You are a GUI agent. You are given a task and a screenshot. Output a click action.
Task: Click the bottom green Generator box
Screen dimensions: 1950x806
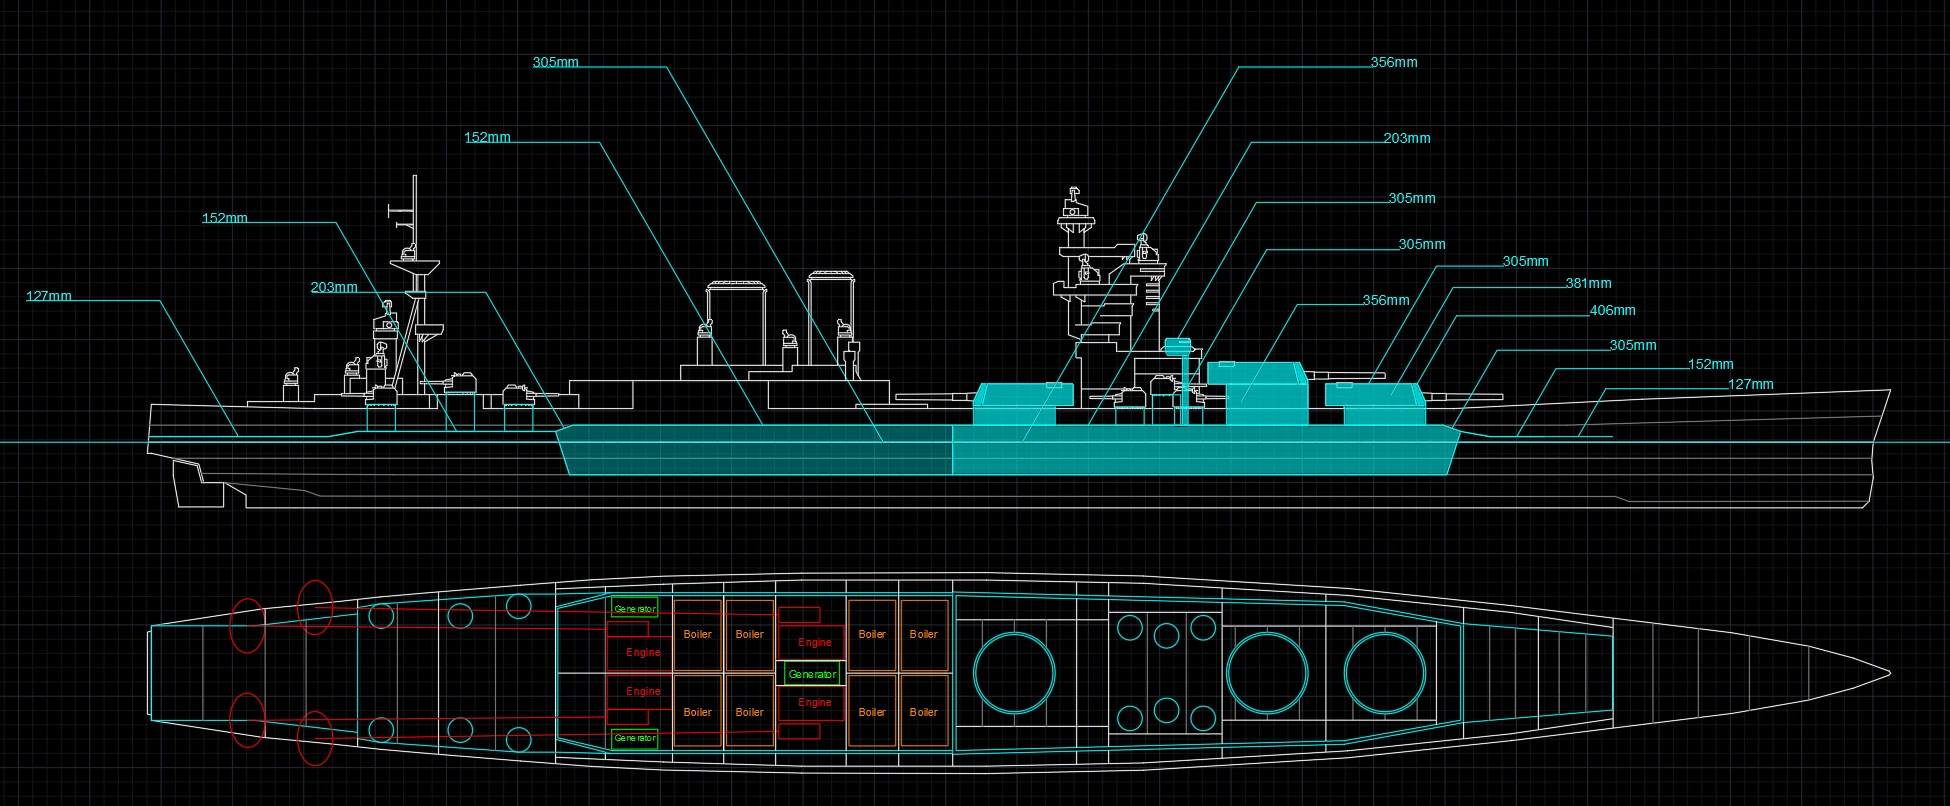(635, 738)
